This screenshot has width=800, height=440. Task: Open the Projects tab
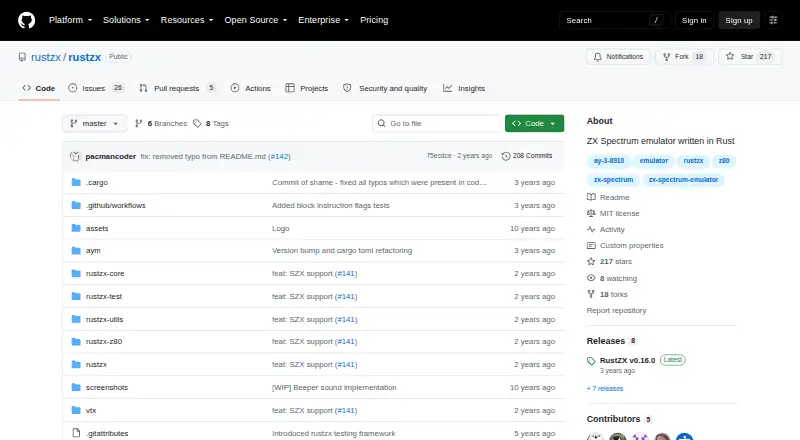coord(307,88)
